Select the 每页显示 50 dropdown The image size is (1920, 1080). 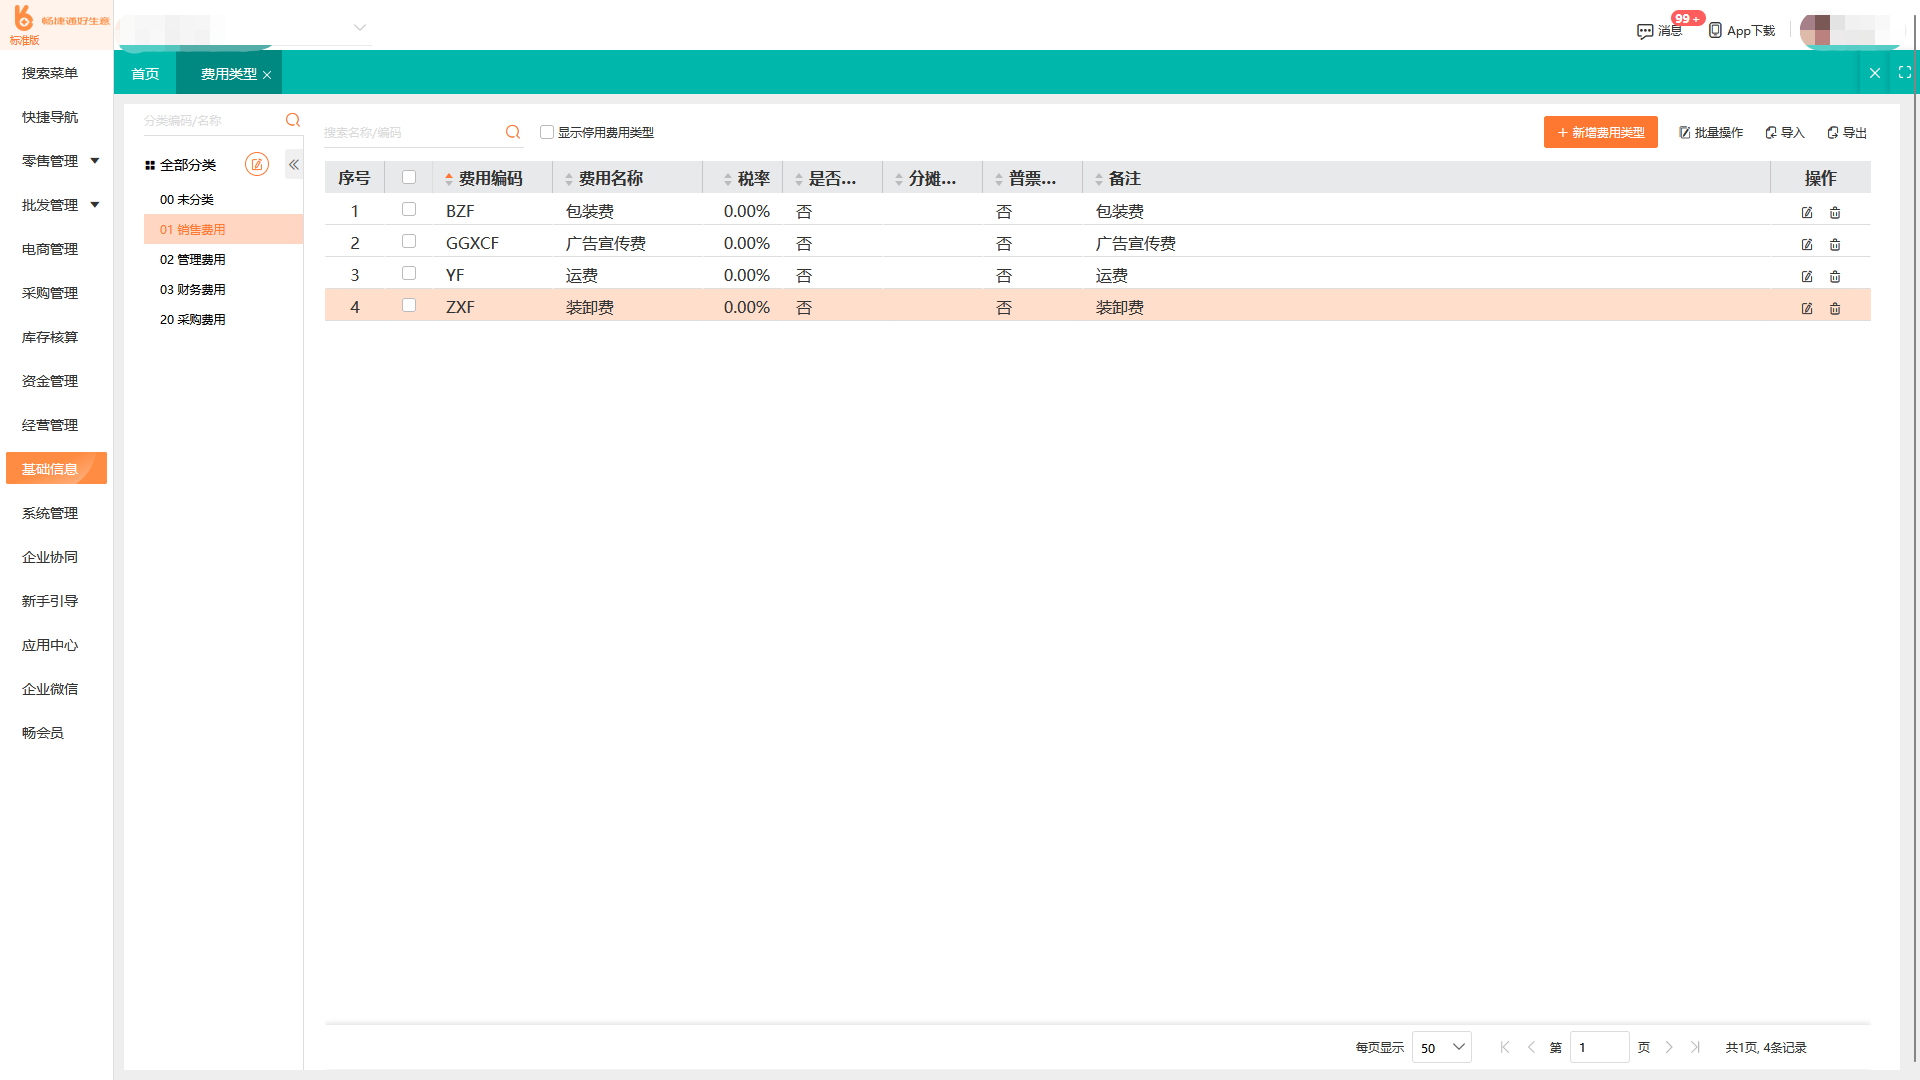tap(1439, 1047)
